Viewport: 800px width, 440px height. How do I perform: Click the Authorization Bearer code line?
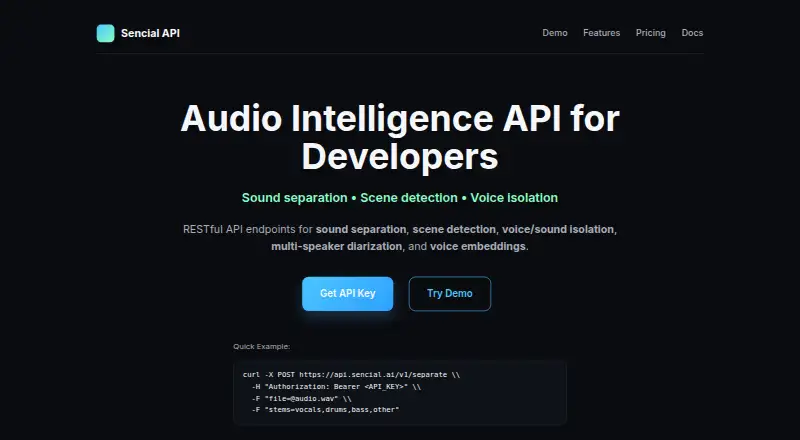336,386
